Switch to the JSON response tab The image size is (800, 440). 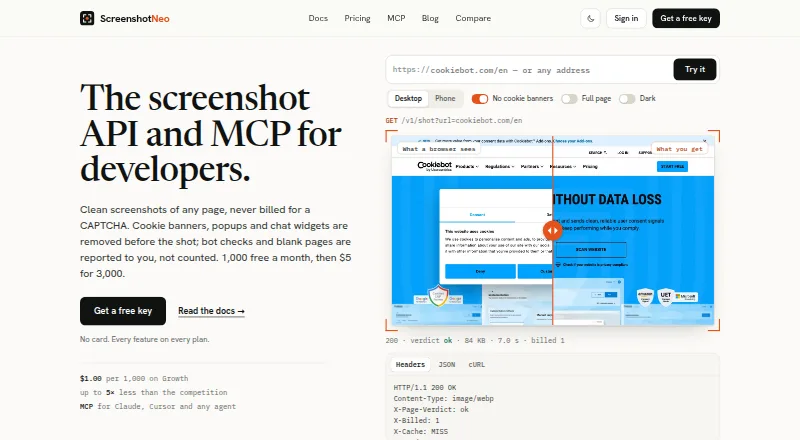point(446,364)
